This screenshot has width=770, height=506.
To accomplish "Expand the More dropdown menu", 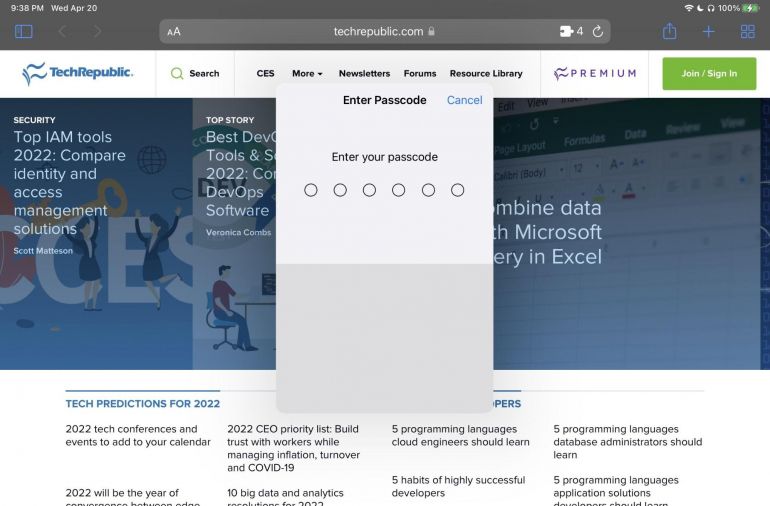I will (307, 73).
